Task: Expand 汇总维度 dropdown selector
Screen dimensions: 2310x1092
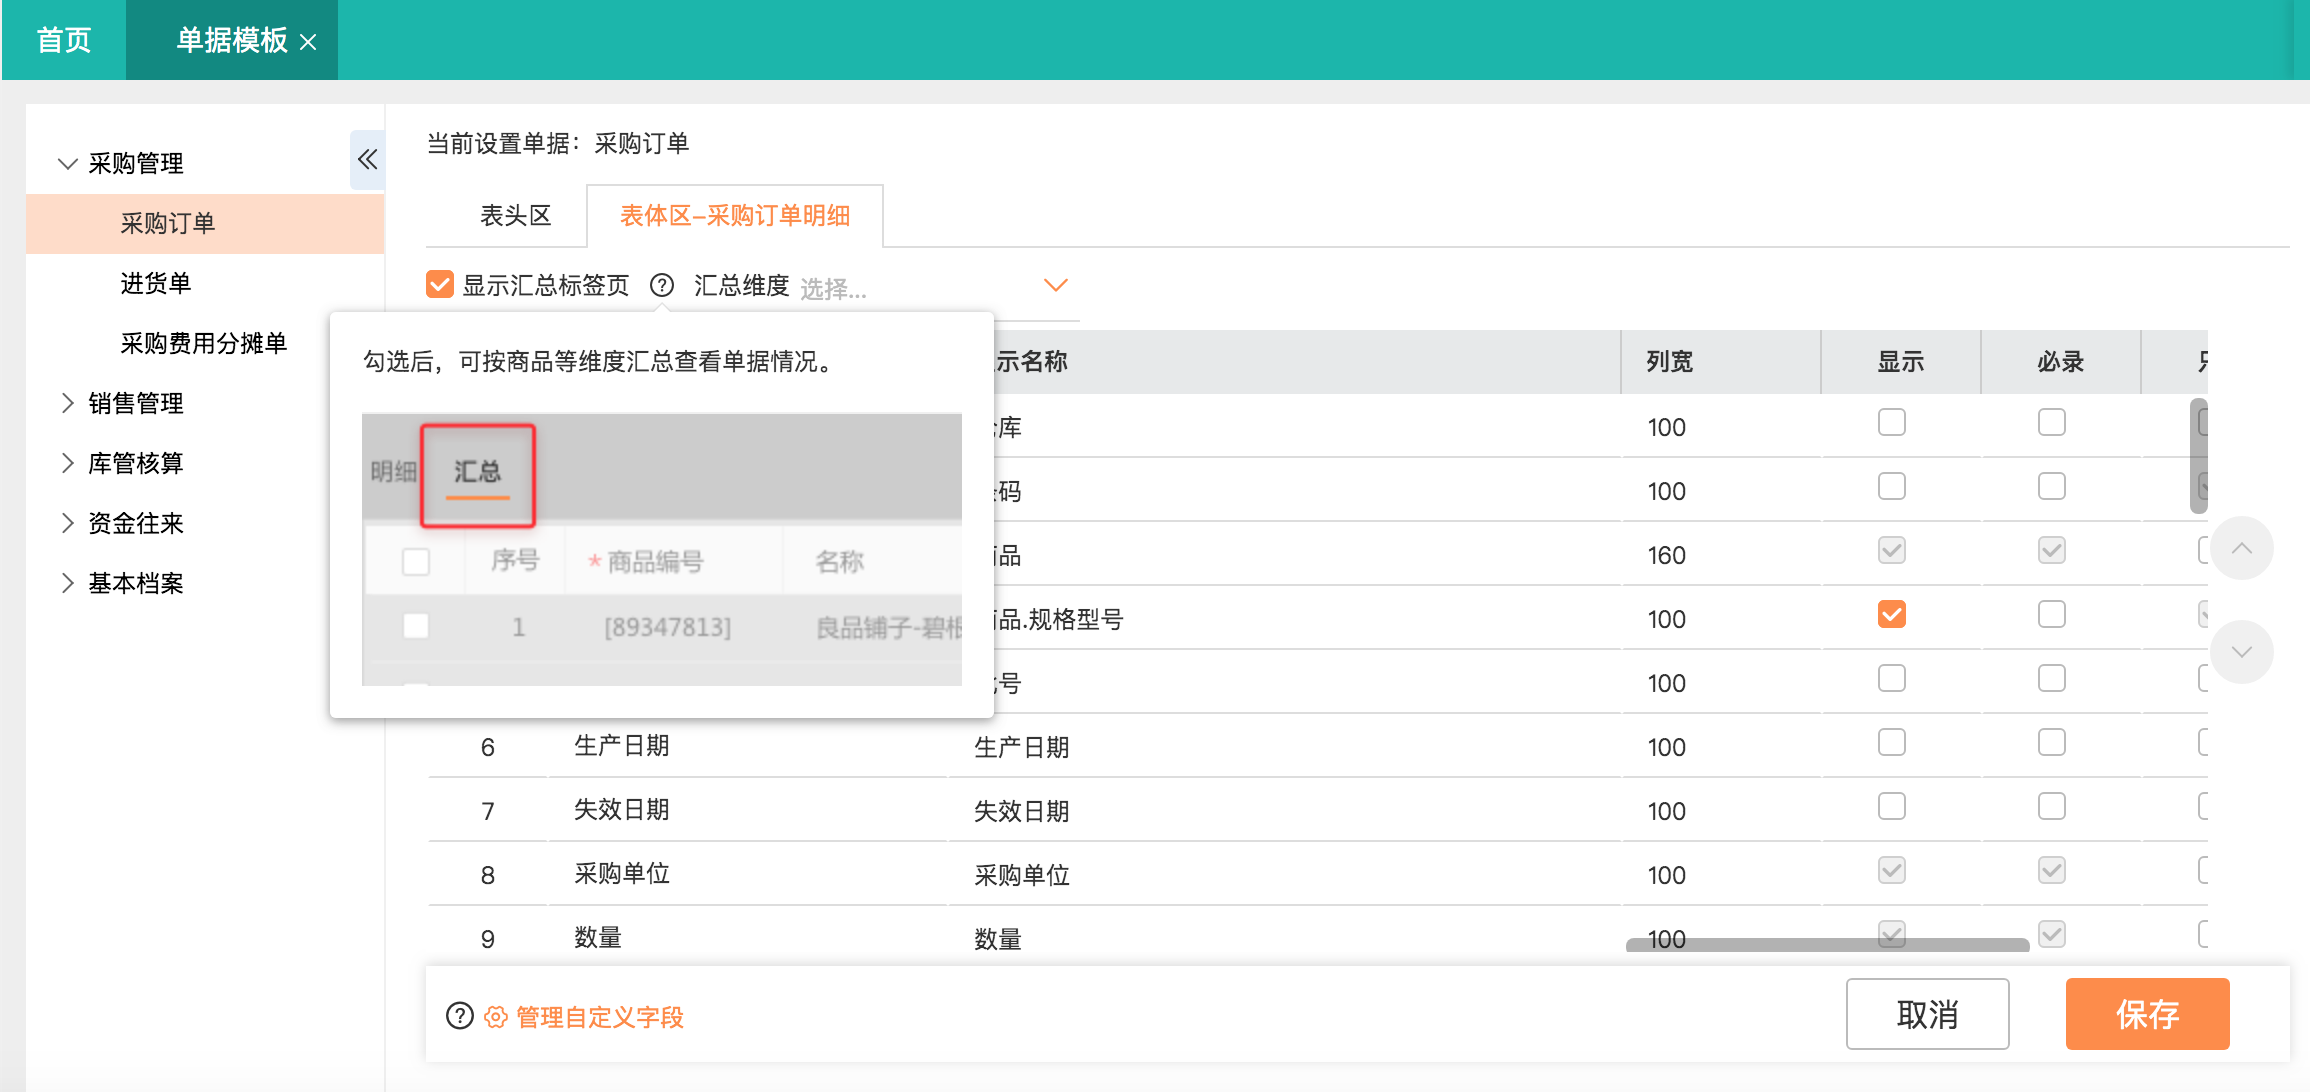Action: click(1059, 286)
